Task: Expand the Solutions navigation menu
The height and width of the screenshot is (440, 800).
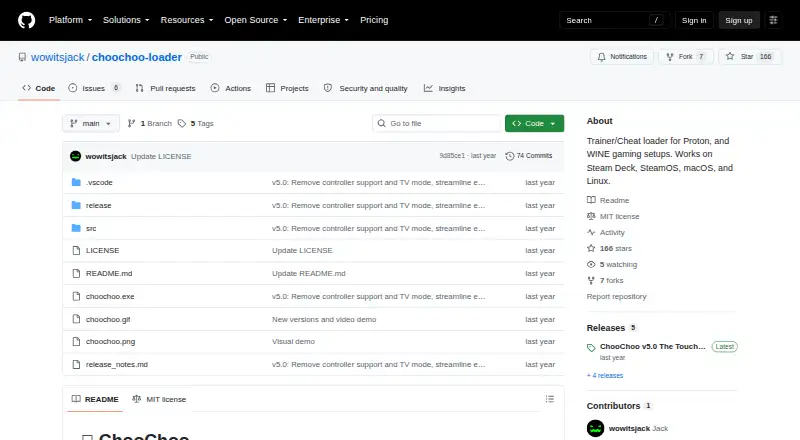Action: pyautogui.click(x=126, y=20)
